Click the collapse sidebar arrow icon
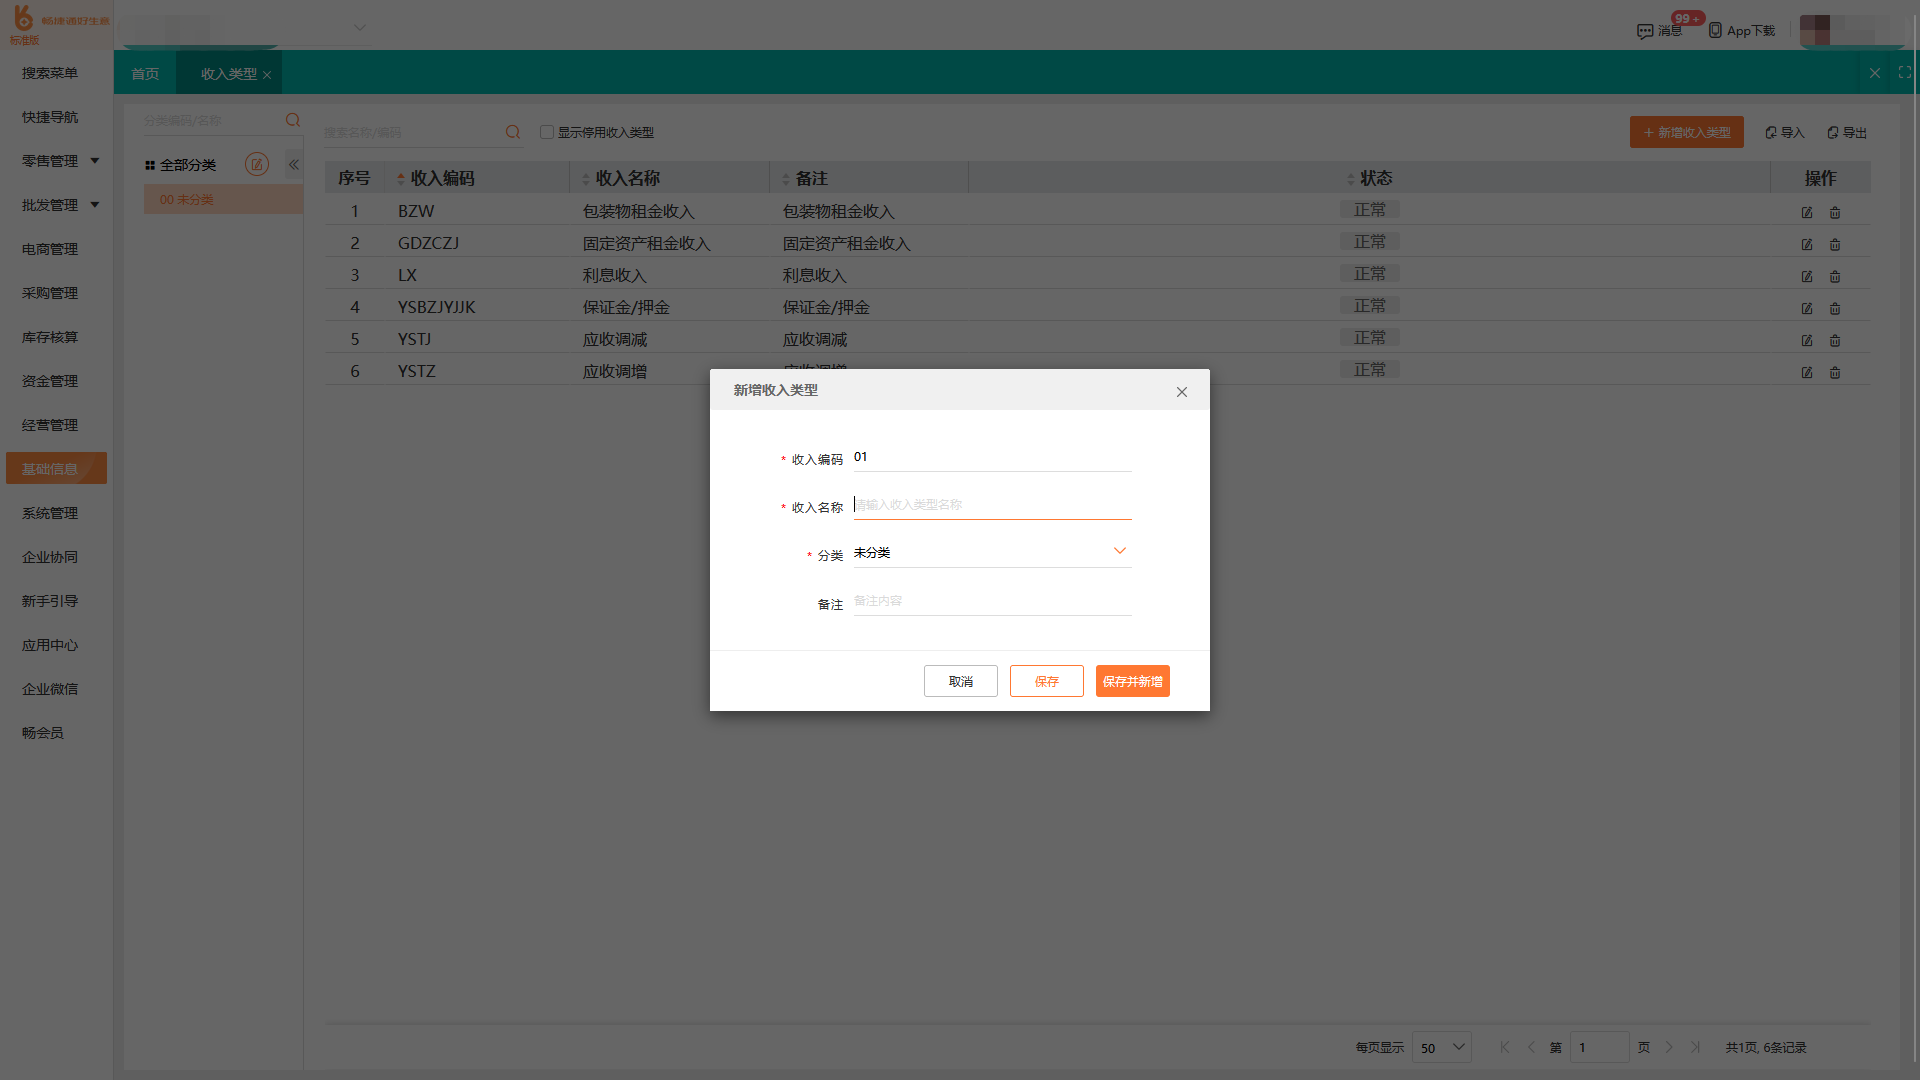The image size is (1920, 1080). point(293,164)
